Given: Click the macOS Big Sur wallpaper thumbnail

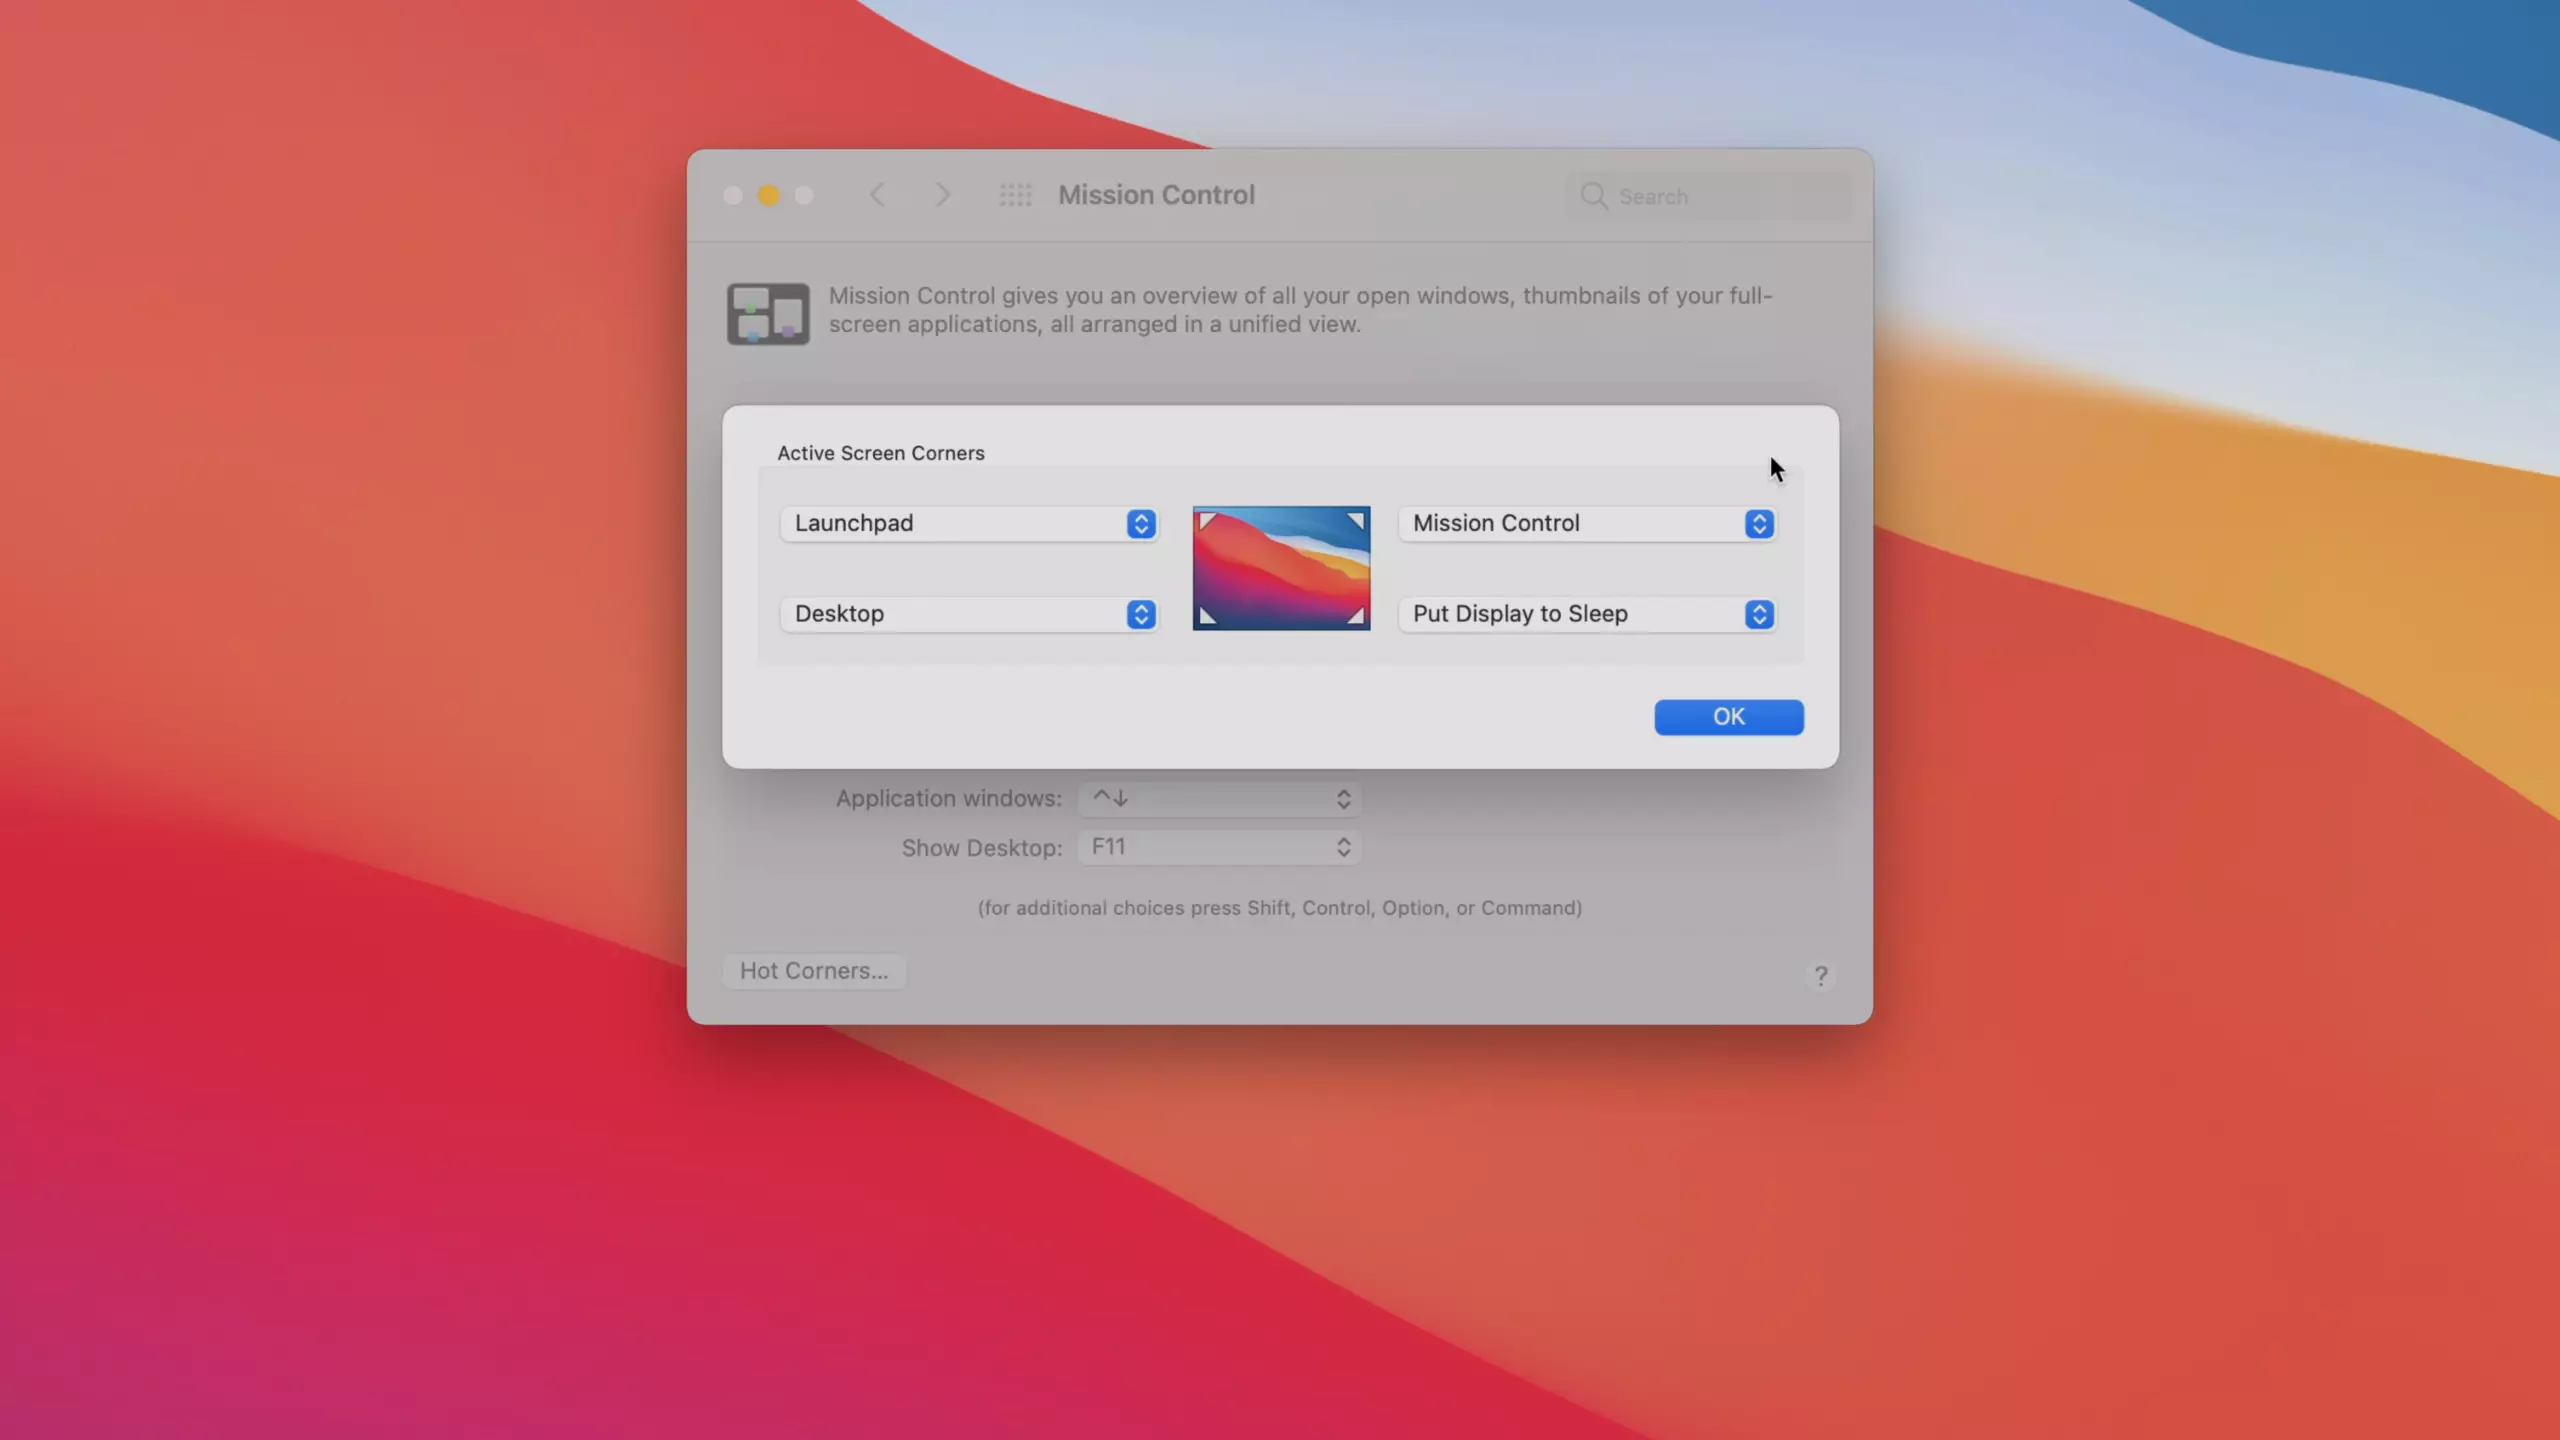Looking at the screenshot, I should (1280, 568).
